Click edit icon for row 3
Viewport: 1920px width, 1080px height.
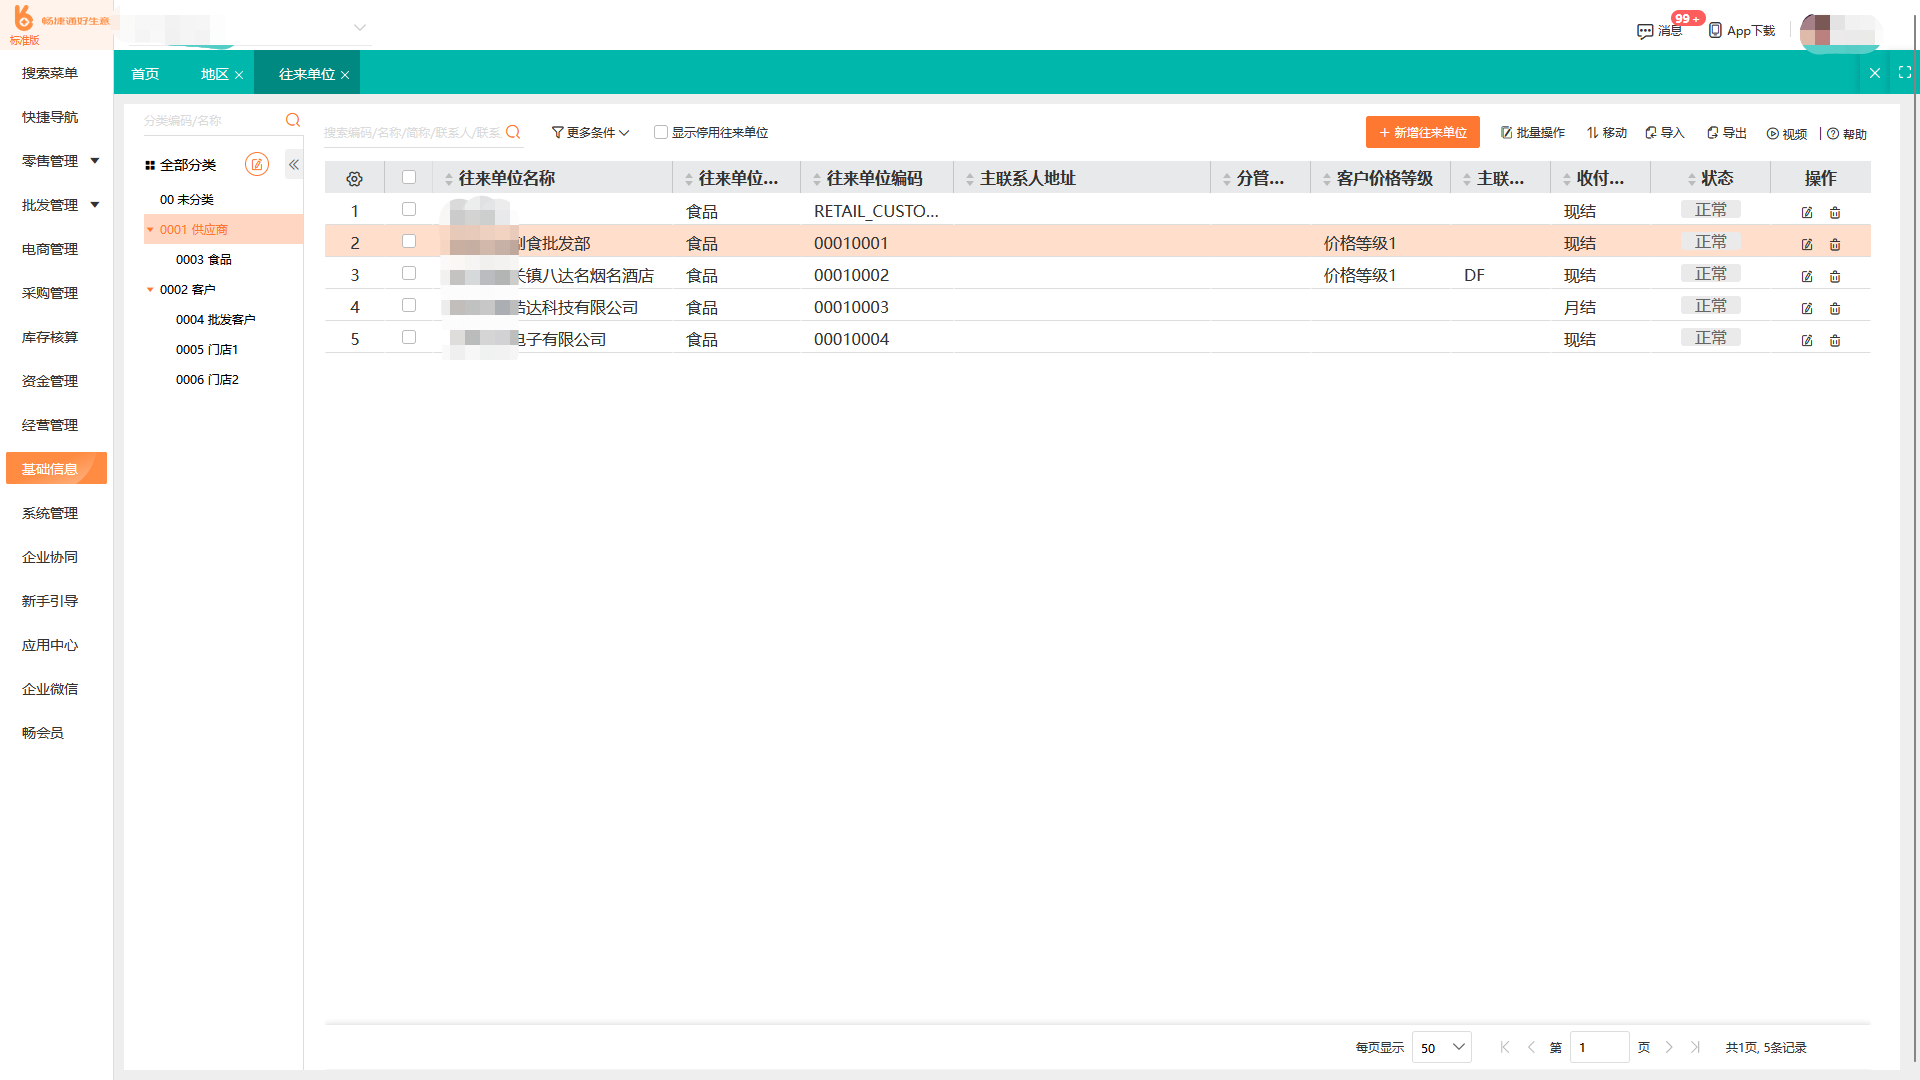pyautogui.click(x=1807, y=274)
